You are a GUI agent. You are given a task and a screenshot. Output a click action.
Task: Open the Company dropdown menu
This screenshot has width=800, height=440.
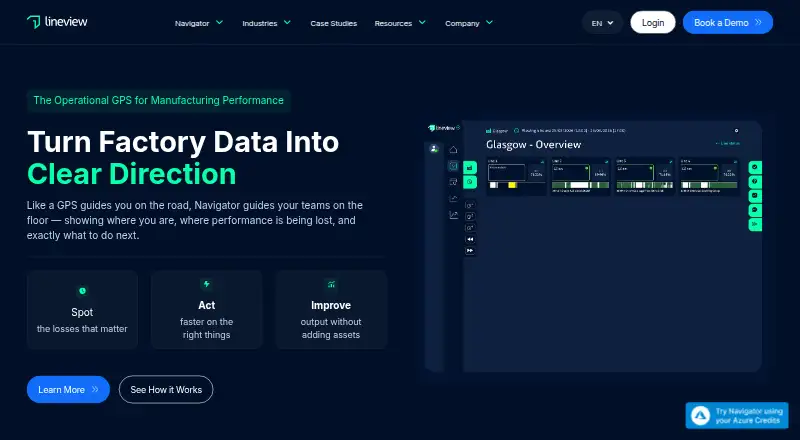click(x=469, y=23)
